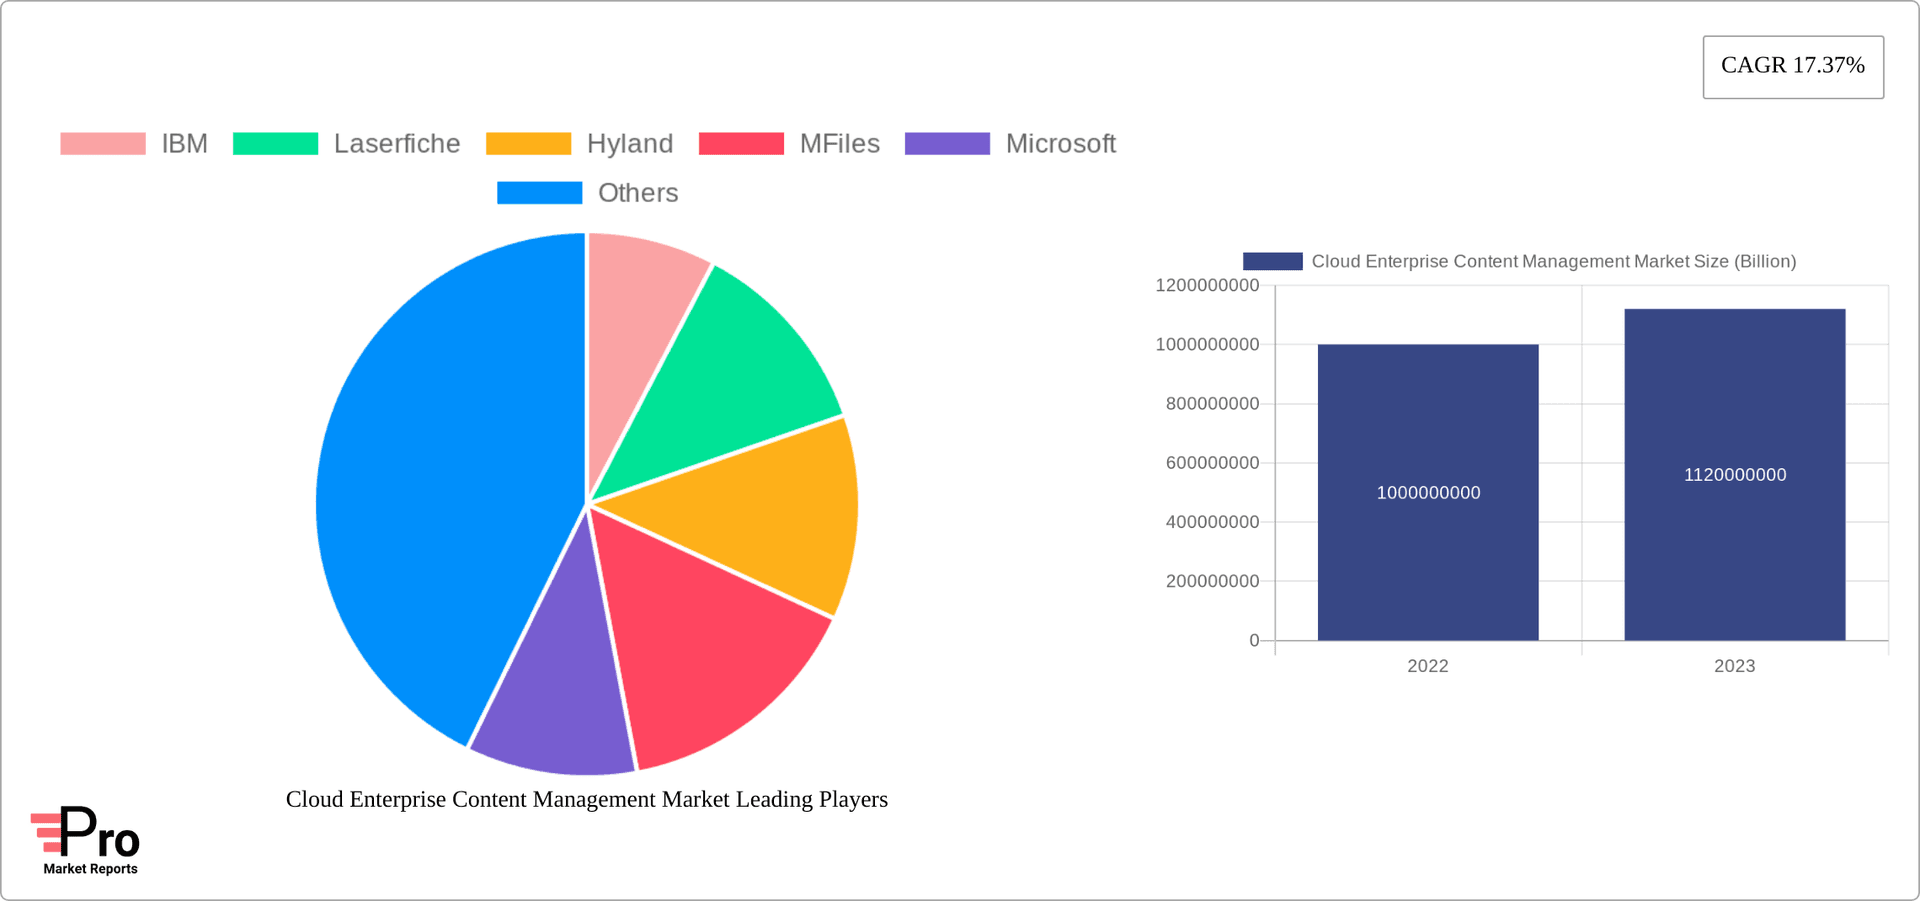Screen dimensions: 1920x901
Task: Click the Others legend color swatch
Action: click(538, 192)
